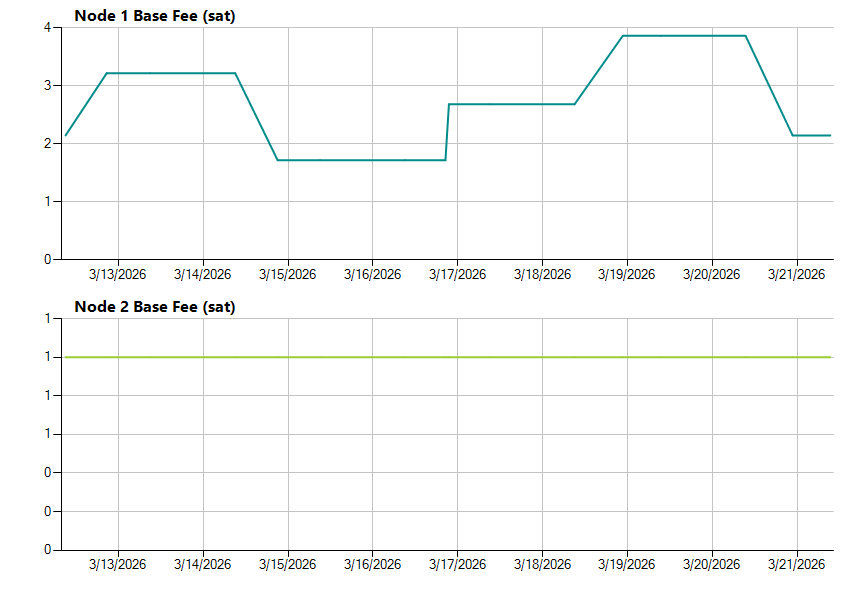Click 3/15/2026 on the Node 1 date axis
The width and height of the screenshot is (860, 600).
coord(288,274)
